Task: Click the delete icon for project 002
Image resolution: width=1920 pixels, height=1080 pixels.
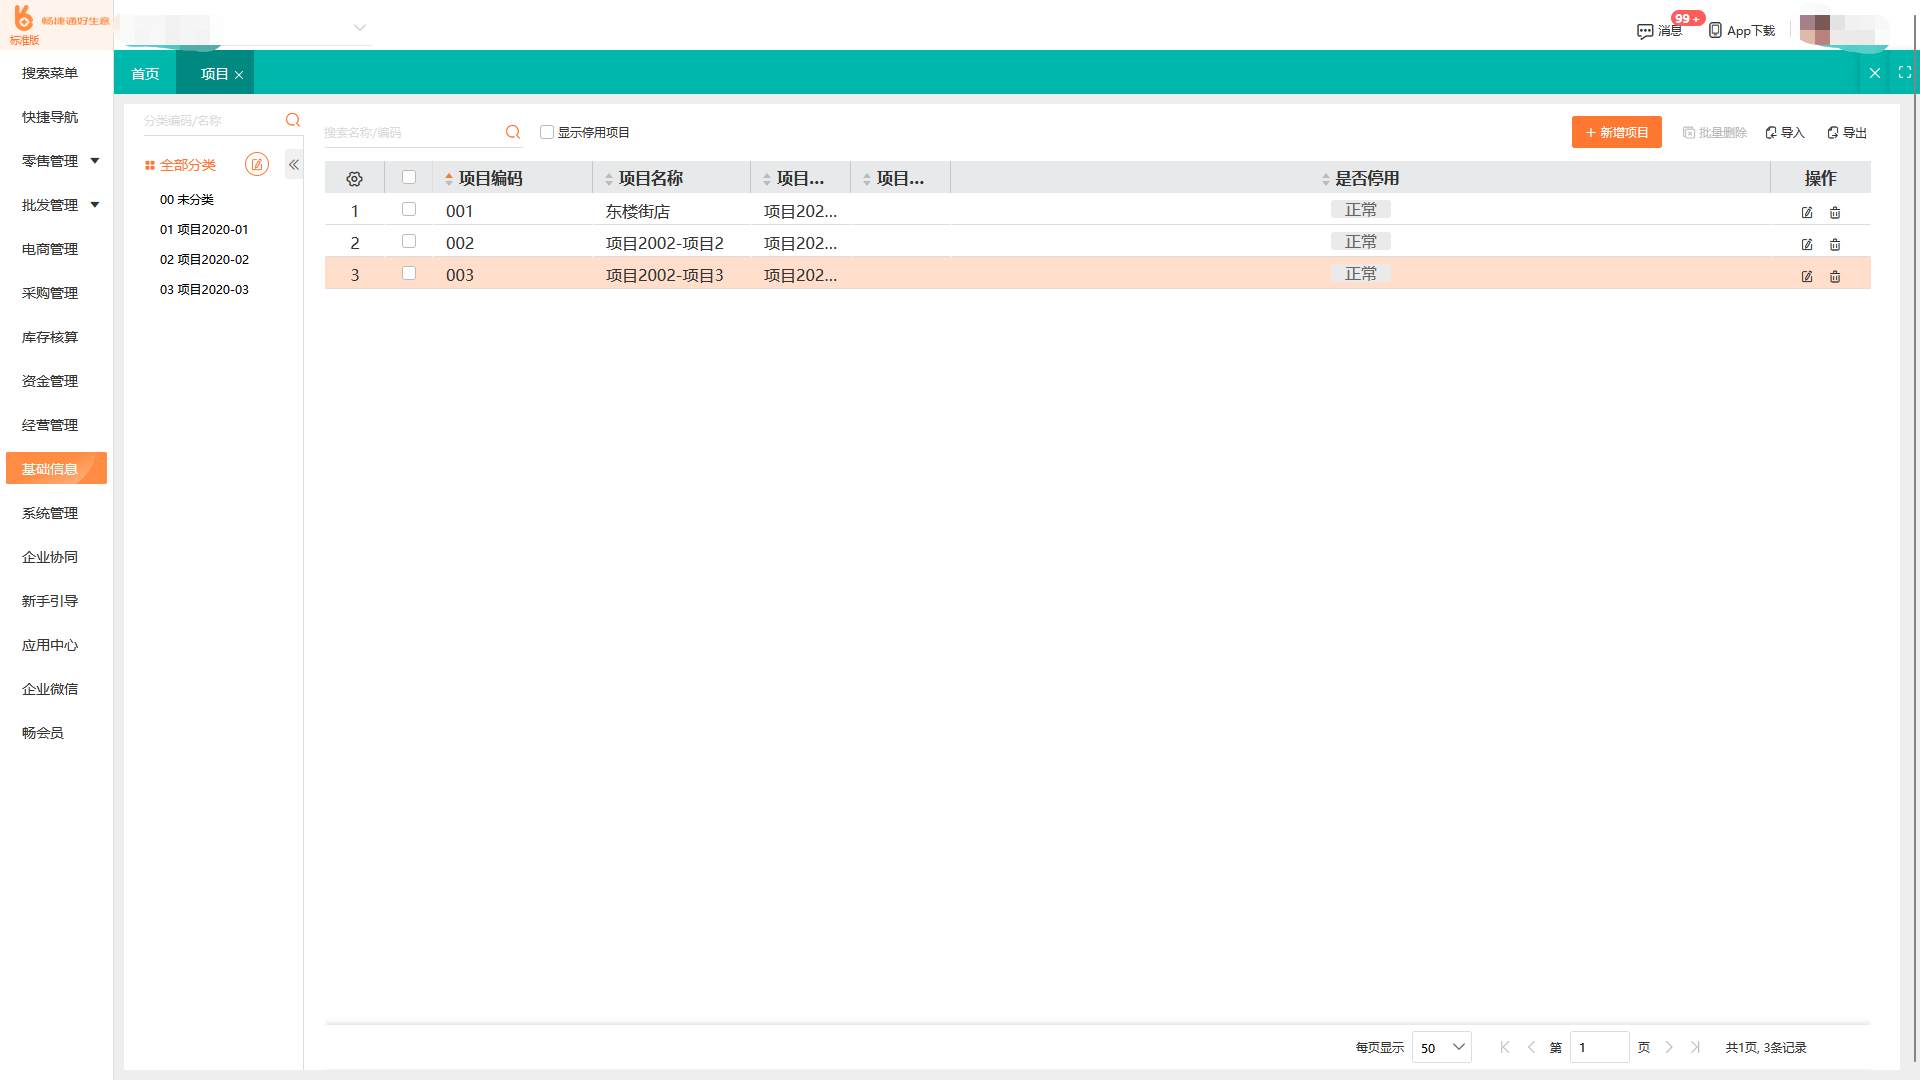Action: [1834, 243]
